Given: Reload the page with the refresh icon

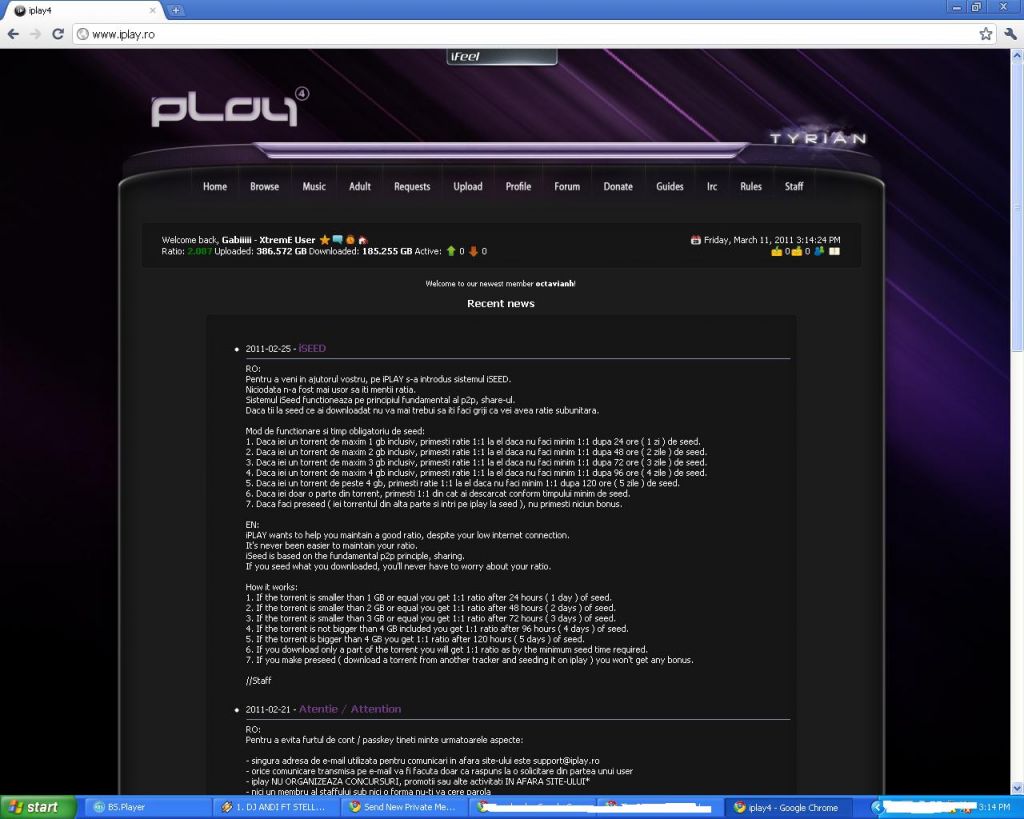Looking at the screenshot, I should 62,33.
